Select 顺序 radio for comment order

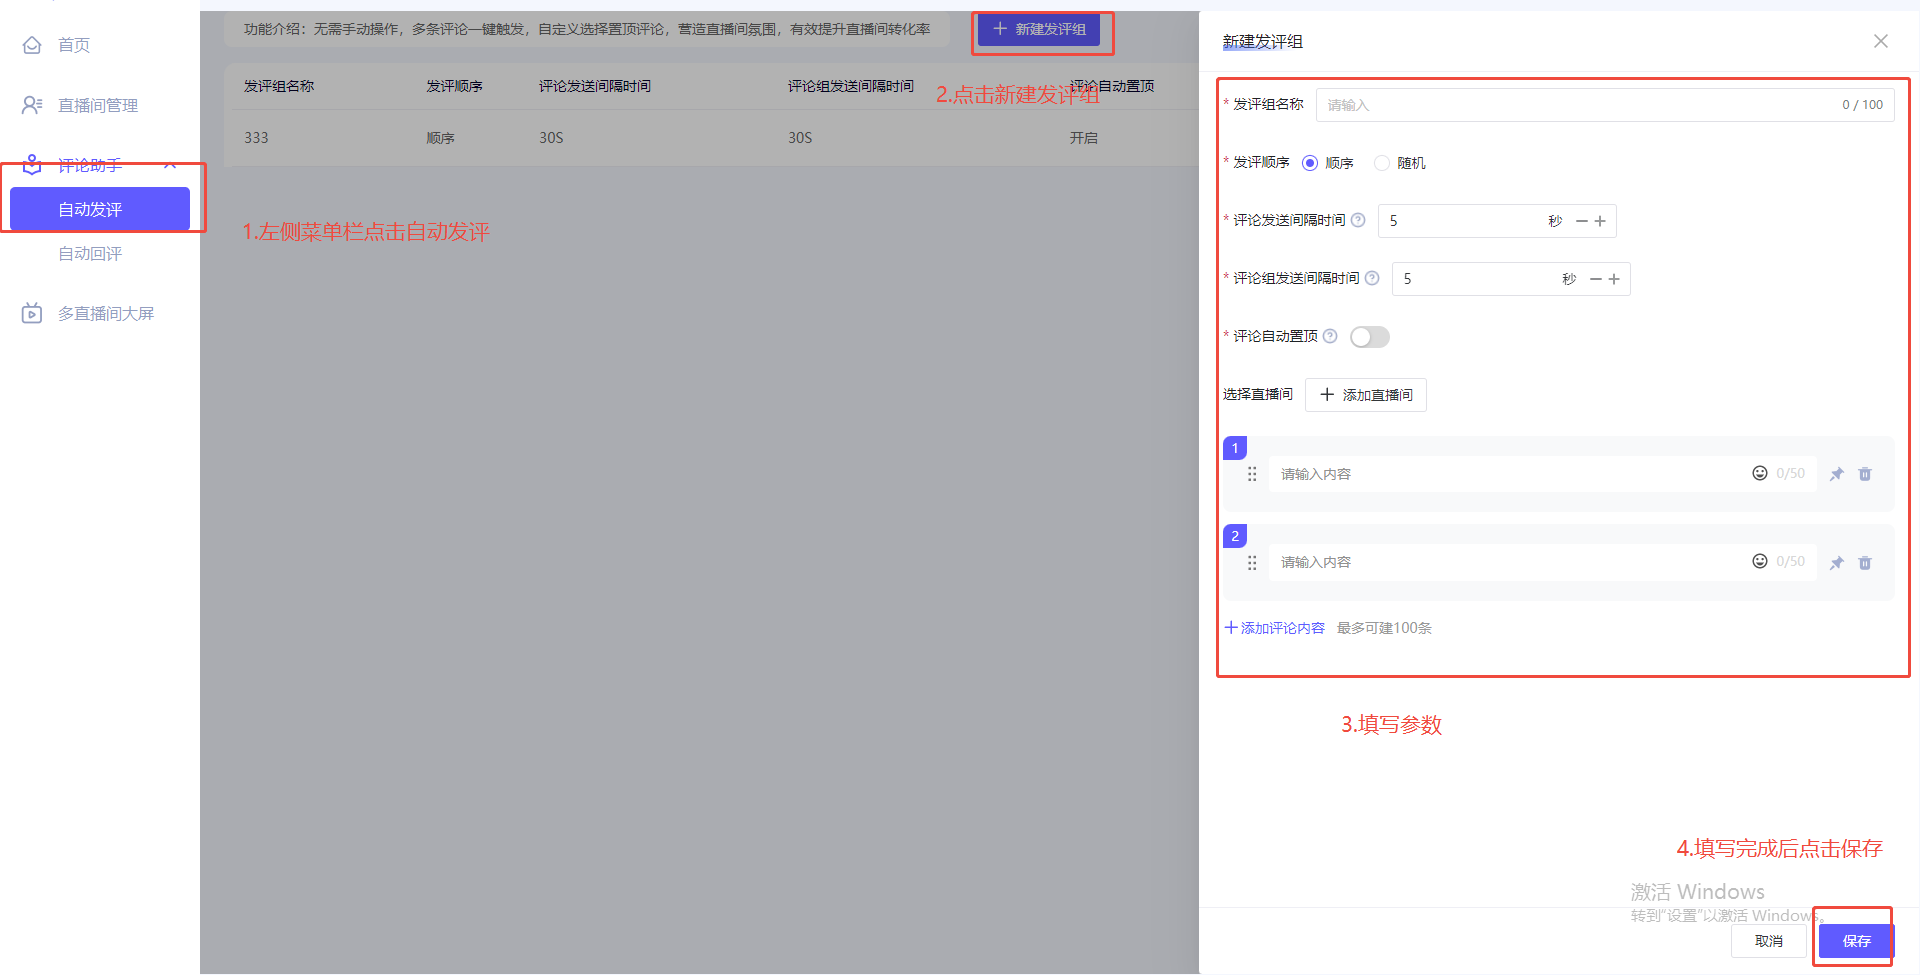click(x=1310, y=163)
